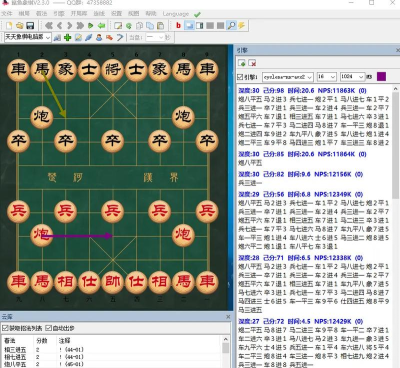Open a file with the folder icon
Viewport: 400px width, 368px height.
point(20,26)
